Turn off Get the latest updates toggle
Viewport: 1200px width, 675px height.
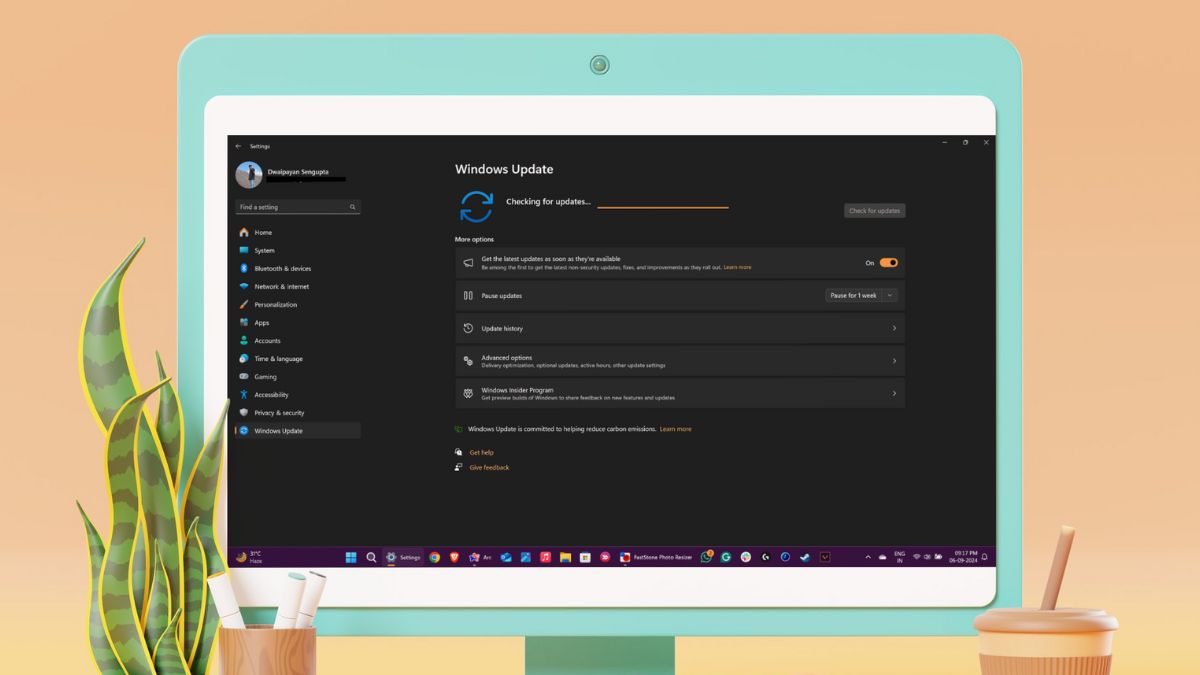[888, 263]
